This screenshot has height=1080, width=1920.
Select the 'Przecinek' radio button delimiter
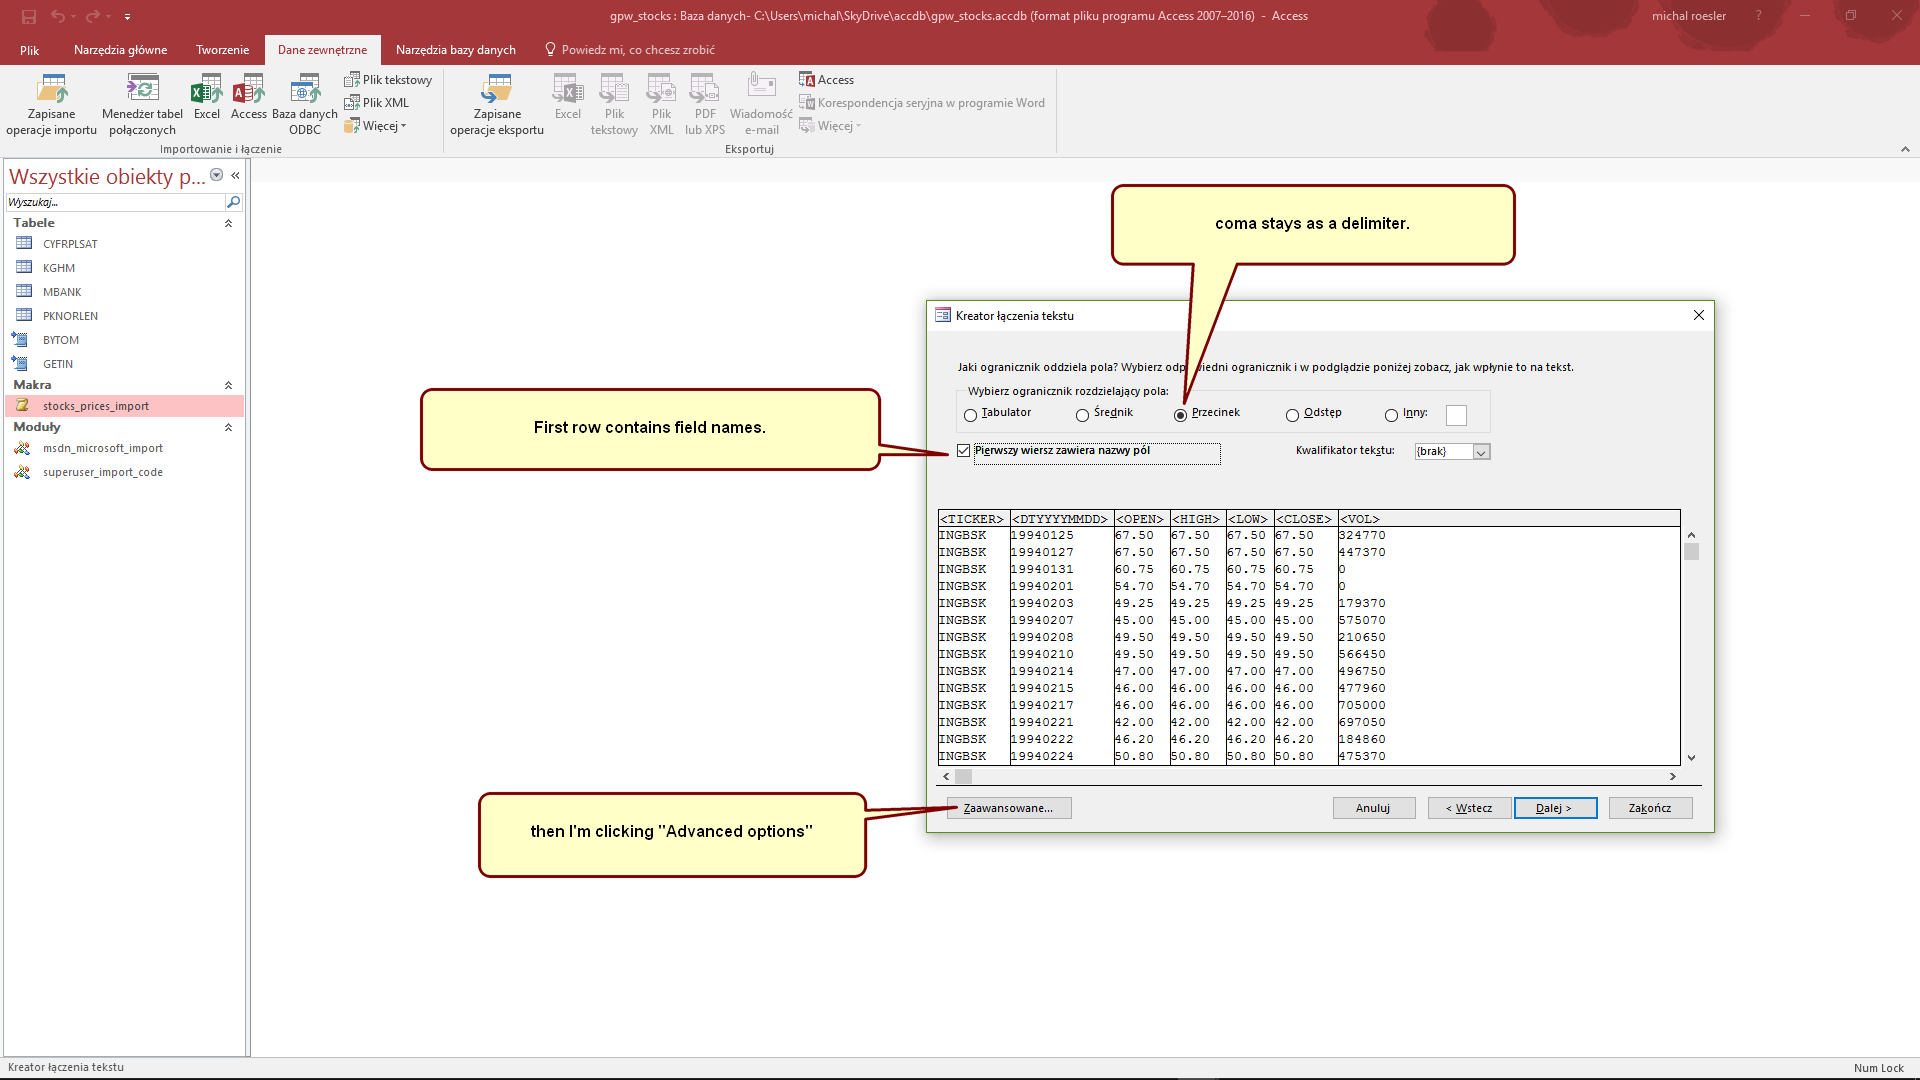pyautogui.click(x=1180, y=413)
